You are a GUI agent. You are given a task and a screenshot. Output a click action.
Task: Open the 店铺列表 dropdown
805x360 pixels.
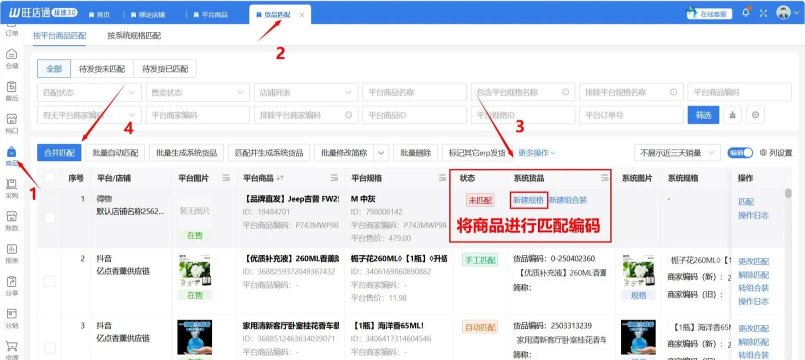(306, 92)
